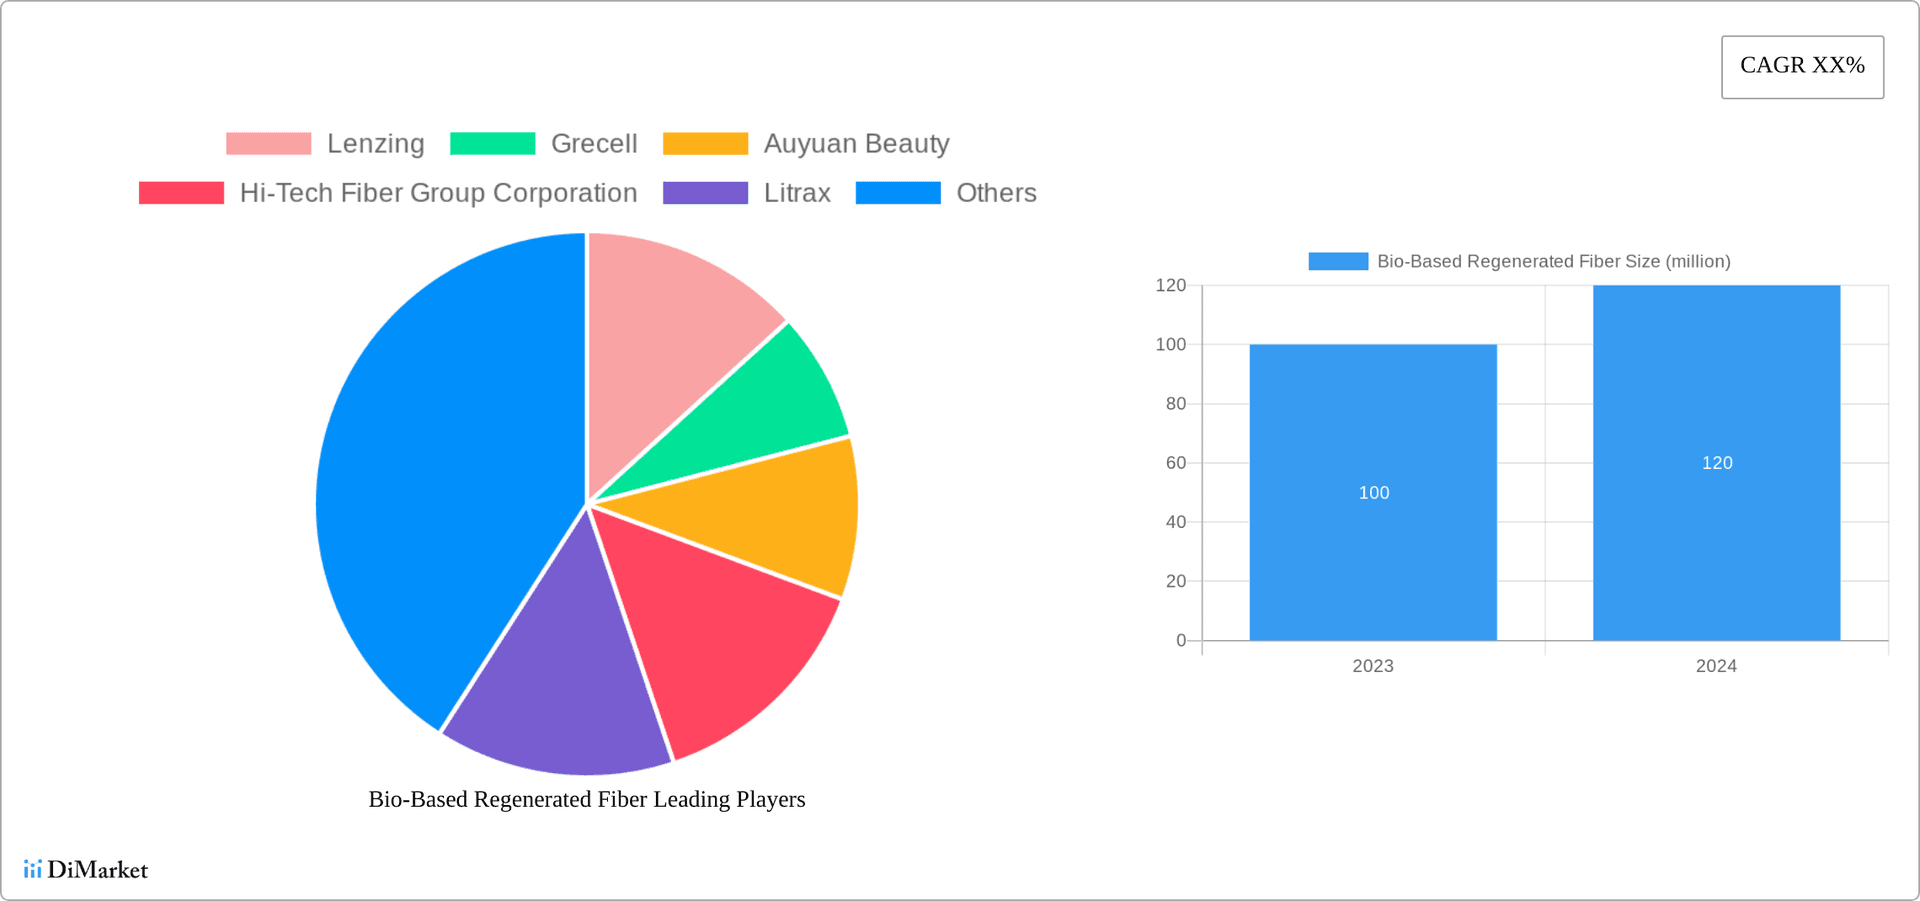Select the blue Others legend swatch
Screen dimensions: 1920x901
click(898, 192)
